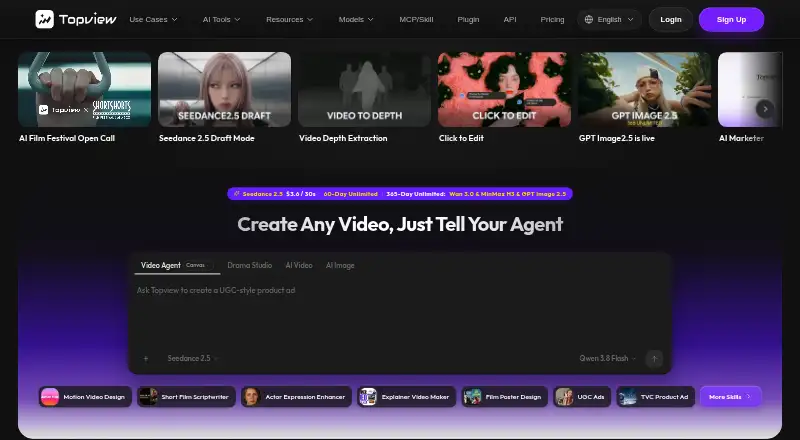Image resolution: width=800 pixels, height=440 pixels.
Task: Select Motion Video Design skill
Action: [x=85, y=397]
